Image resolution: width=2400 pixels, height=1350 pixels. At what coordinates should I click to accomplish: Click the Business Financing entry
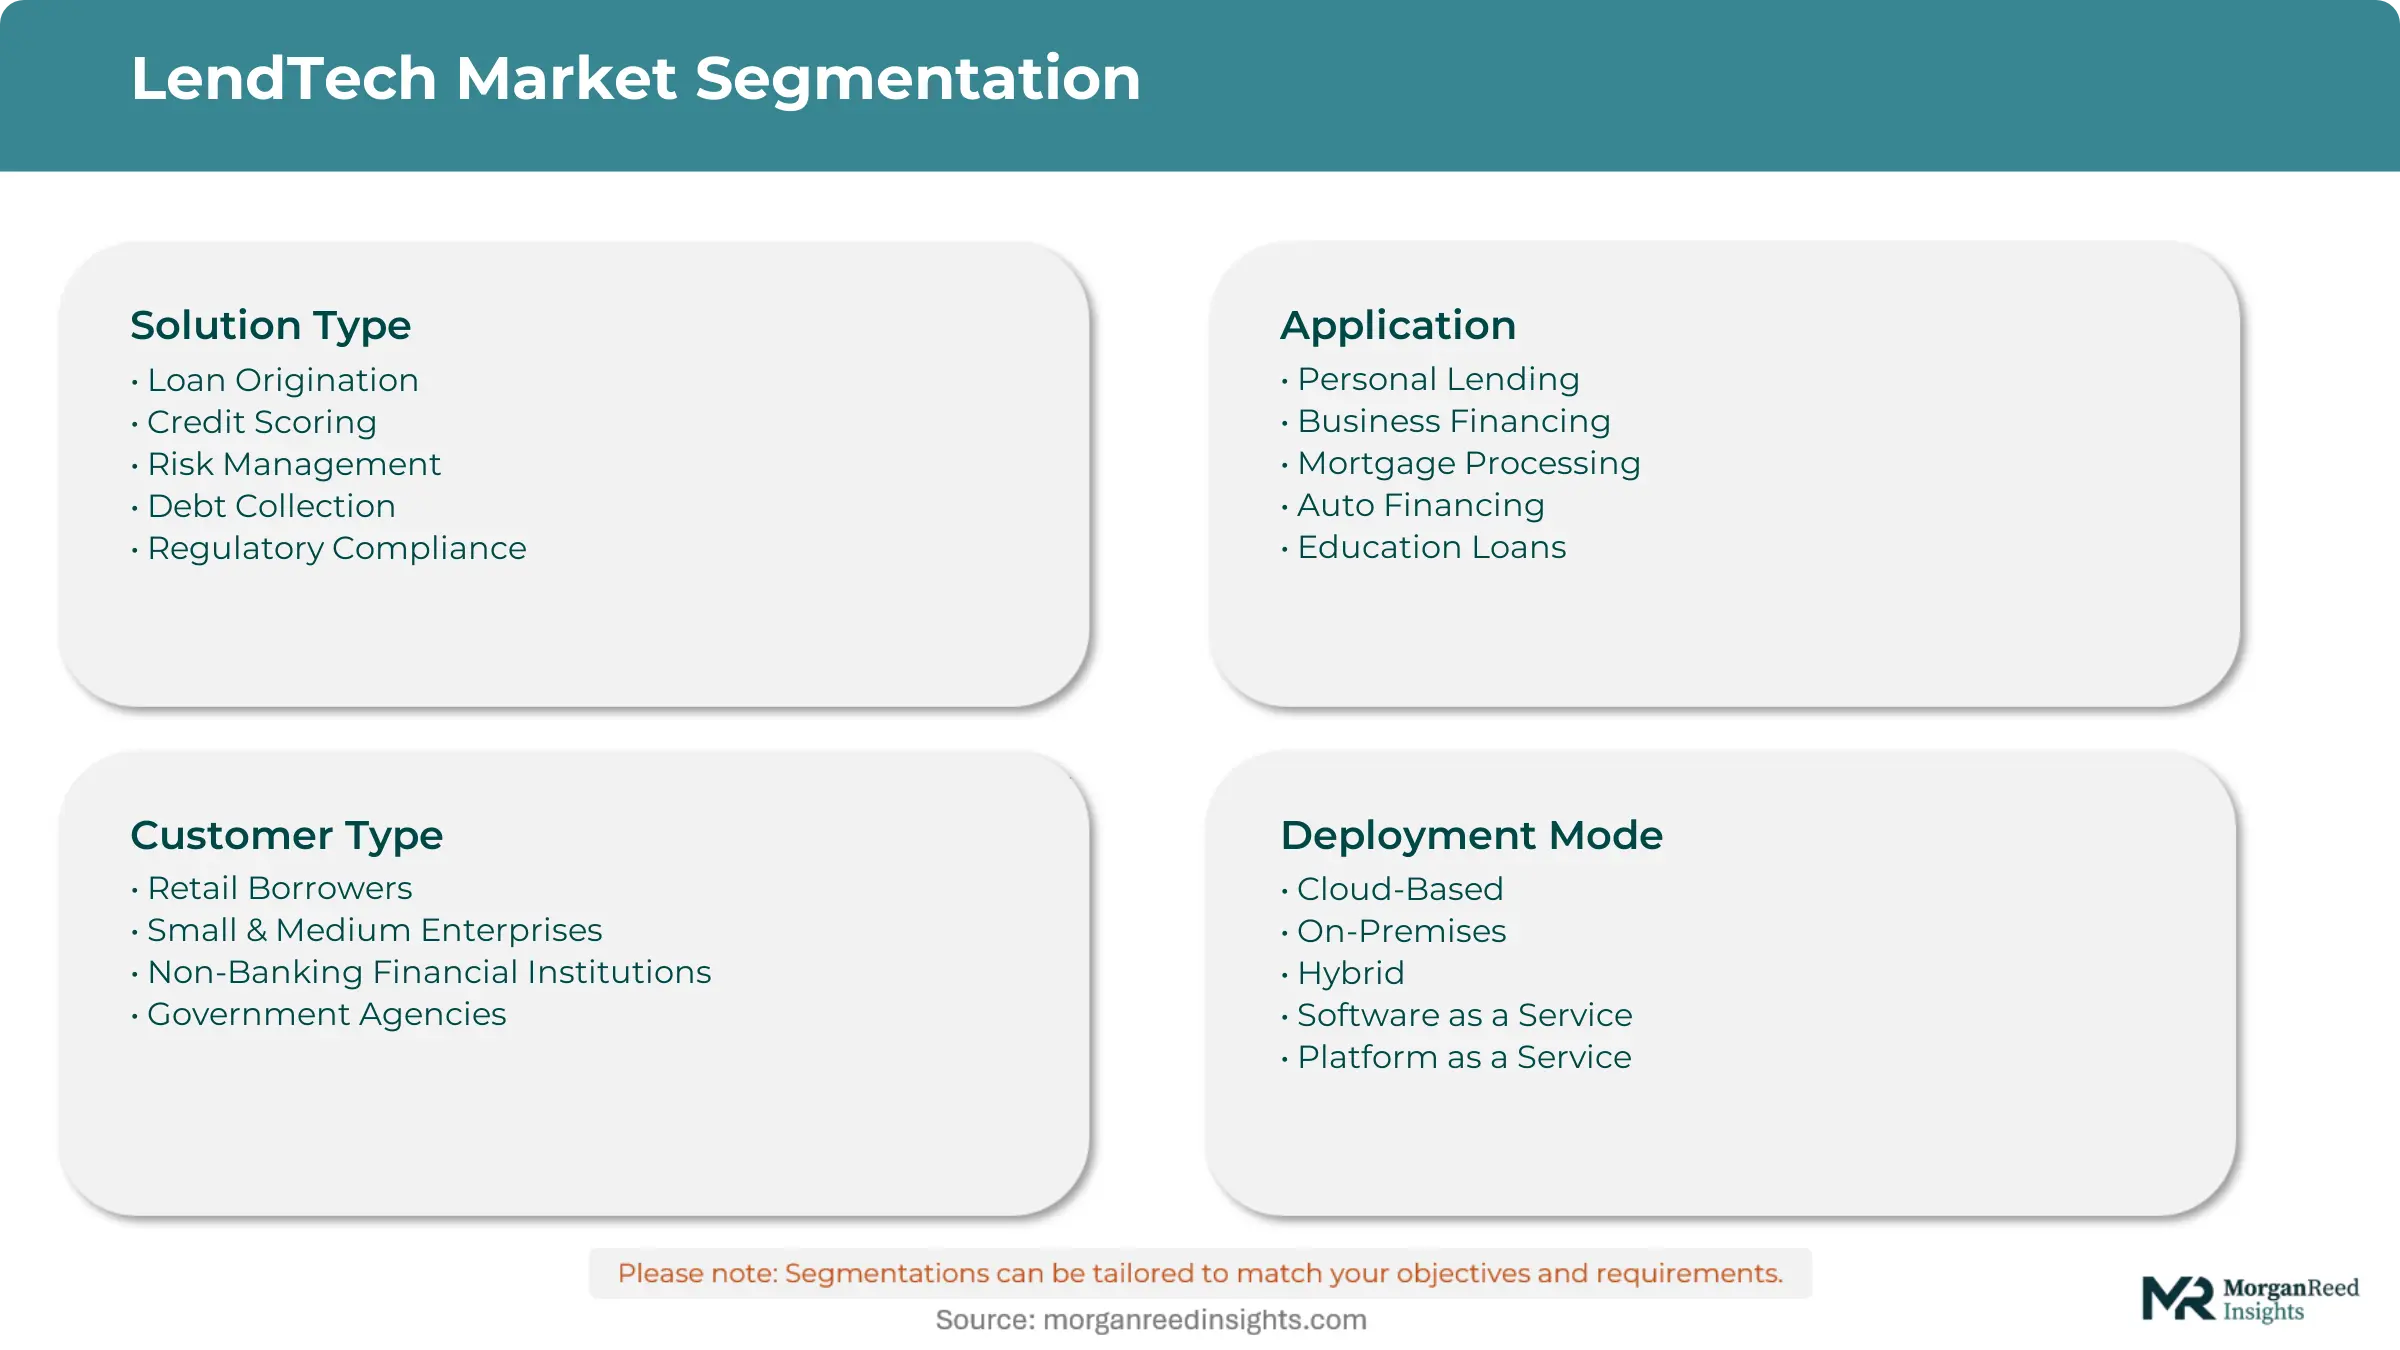tap(1453, 422)
